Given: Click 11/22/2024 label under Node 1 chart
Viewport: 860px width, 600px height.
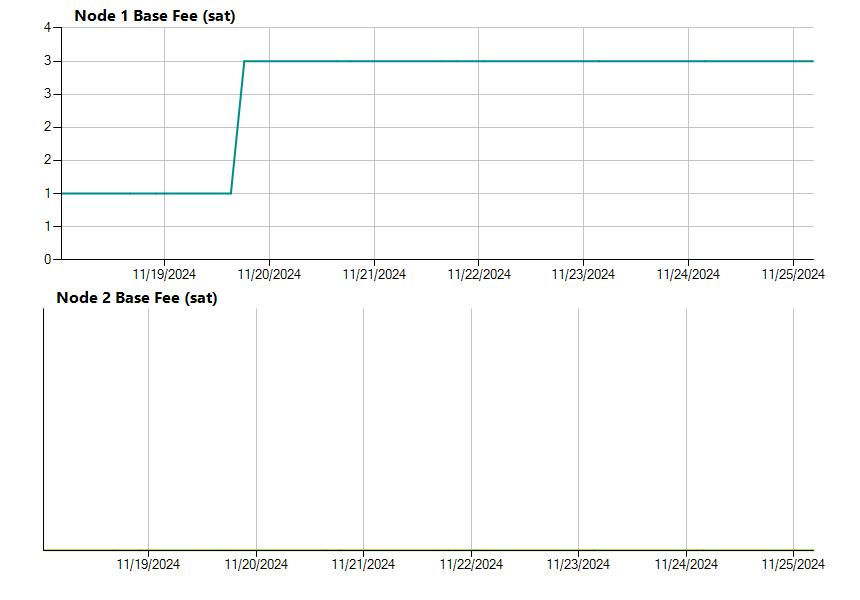Looking at the screenshot, I should (x=478, y=274).
